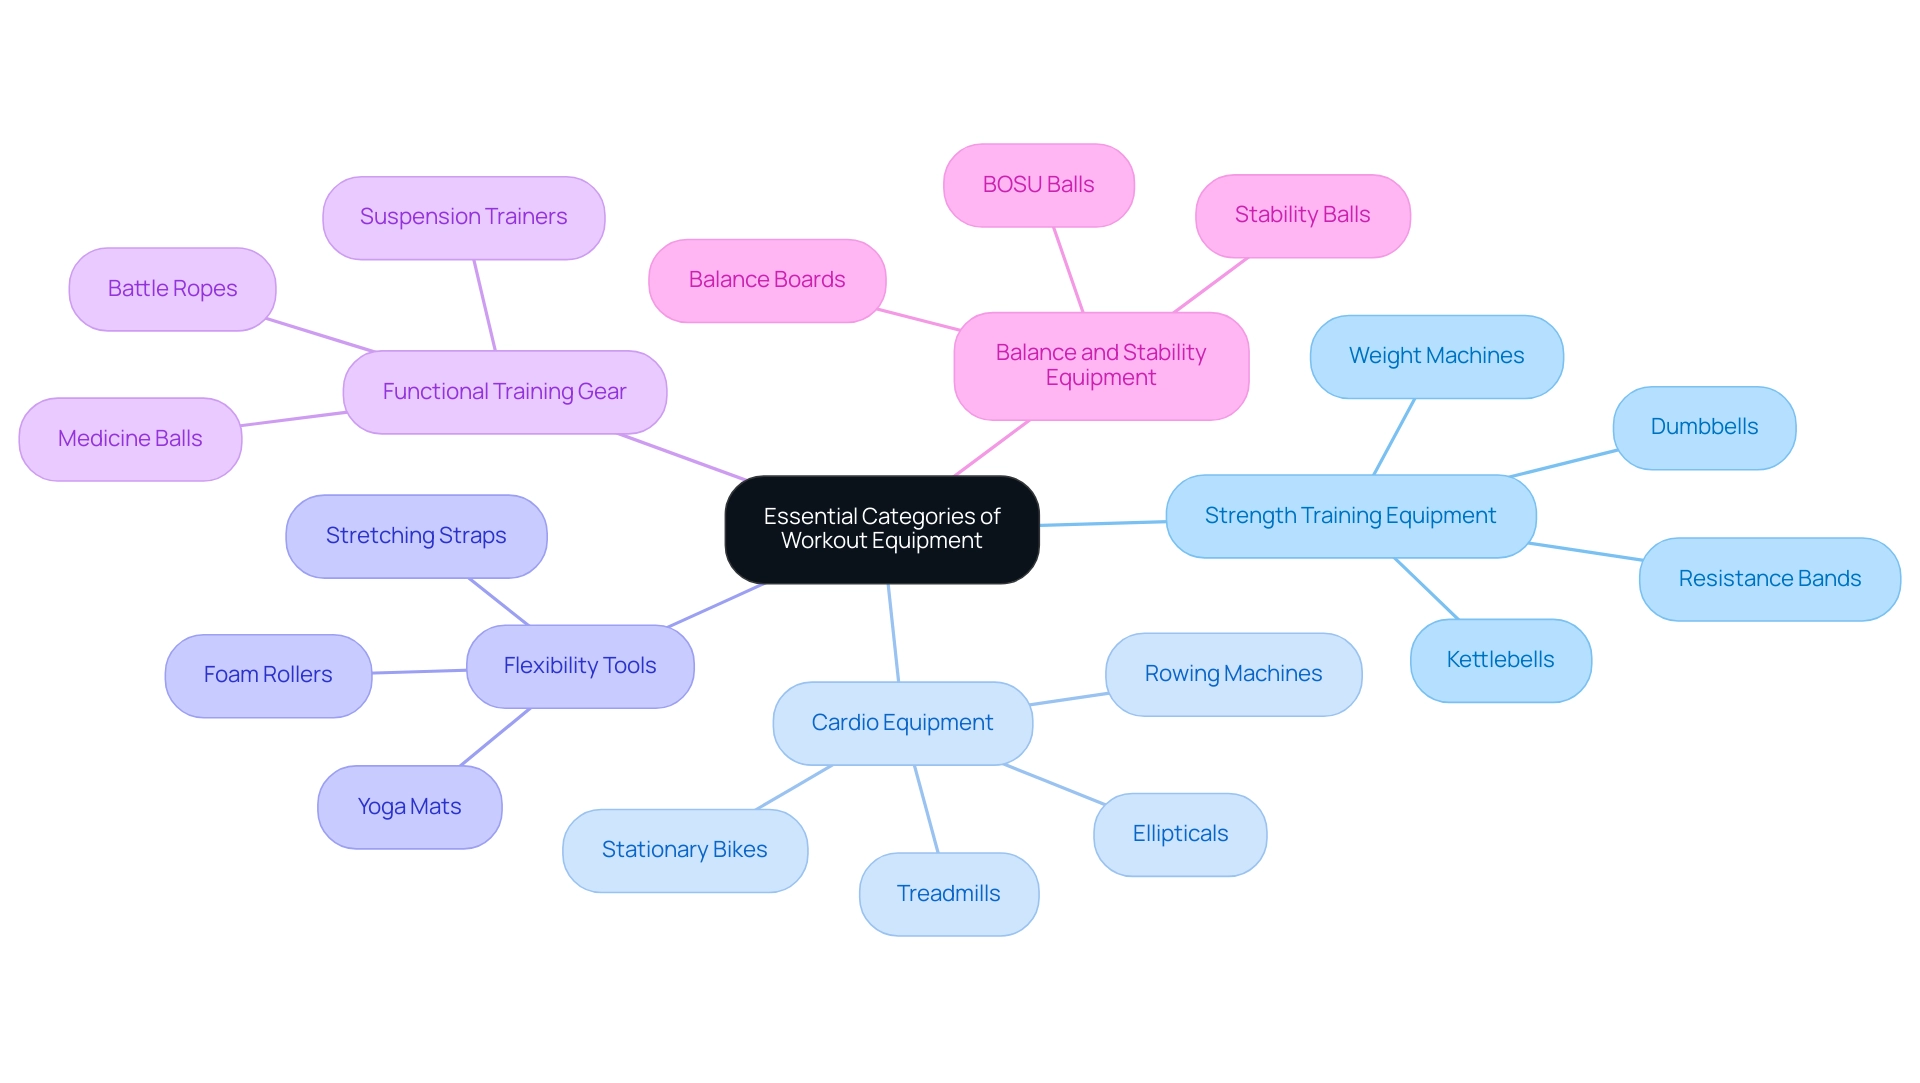This screenshot has width=1920, height=1083.
Task: Click the Stability Balls label
Action: (1302, 215)
